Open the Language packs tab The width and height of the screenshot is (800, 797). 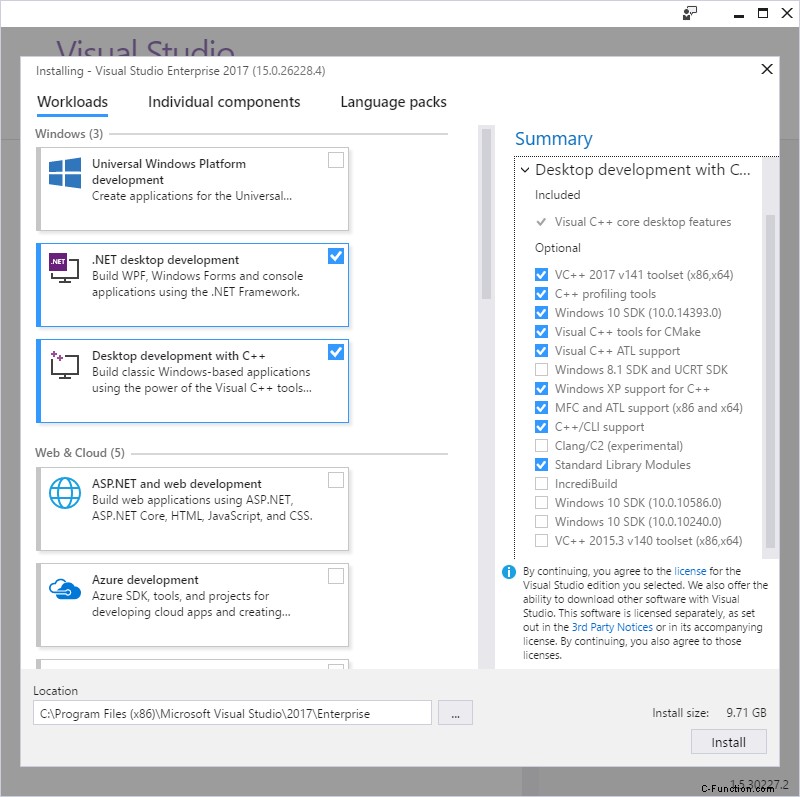tap(393, 102)
